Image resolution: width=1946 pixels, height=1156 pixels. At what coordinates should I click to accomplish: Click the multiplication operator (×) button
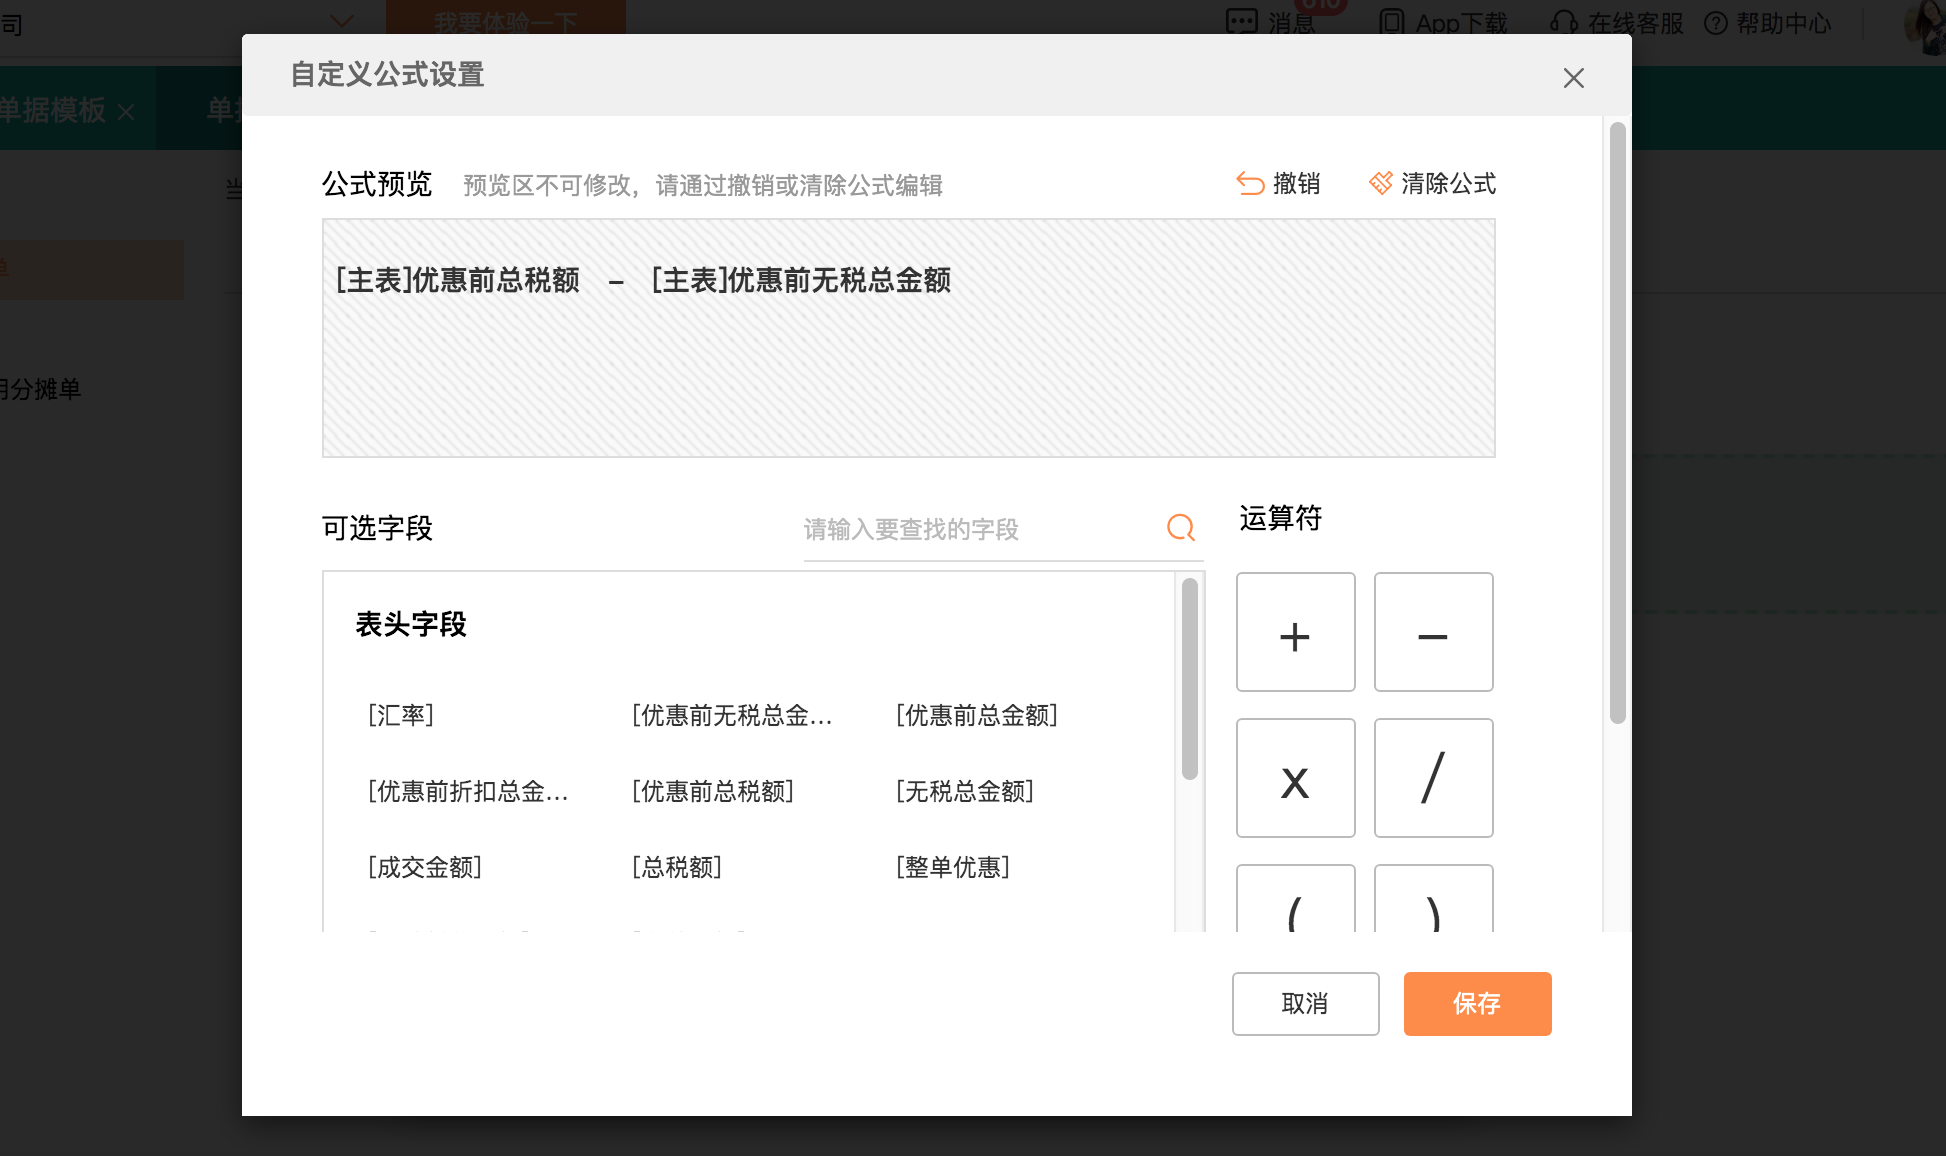pyautogui.click(x=1295, y=778)
